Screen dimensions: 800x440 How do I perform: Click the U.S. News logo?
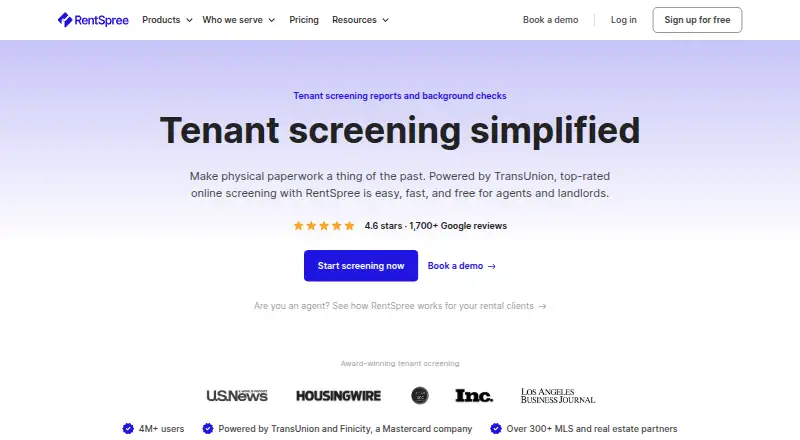237,396
